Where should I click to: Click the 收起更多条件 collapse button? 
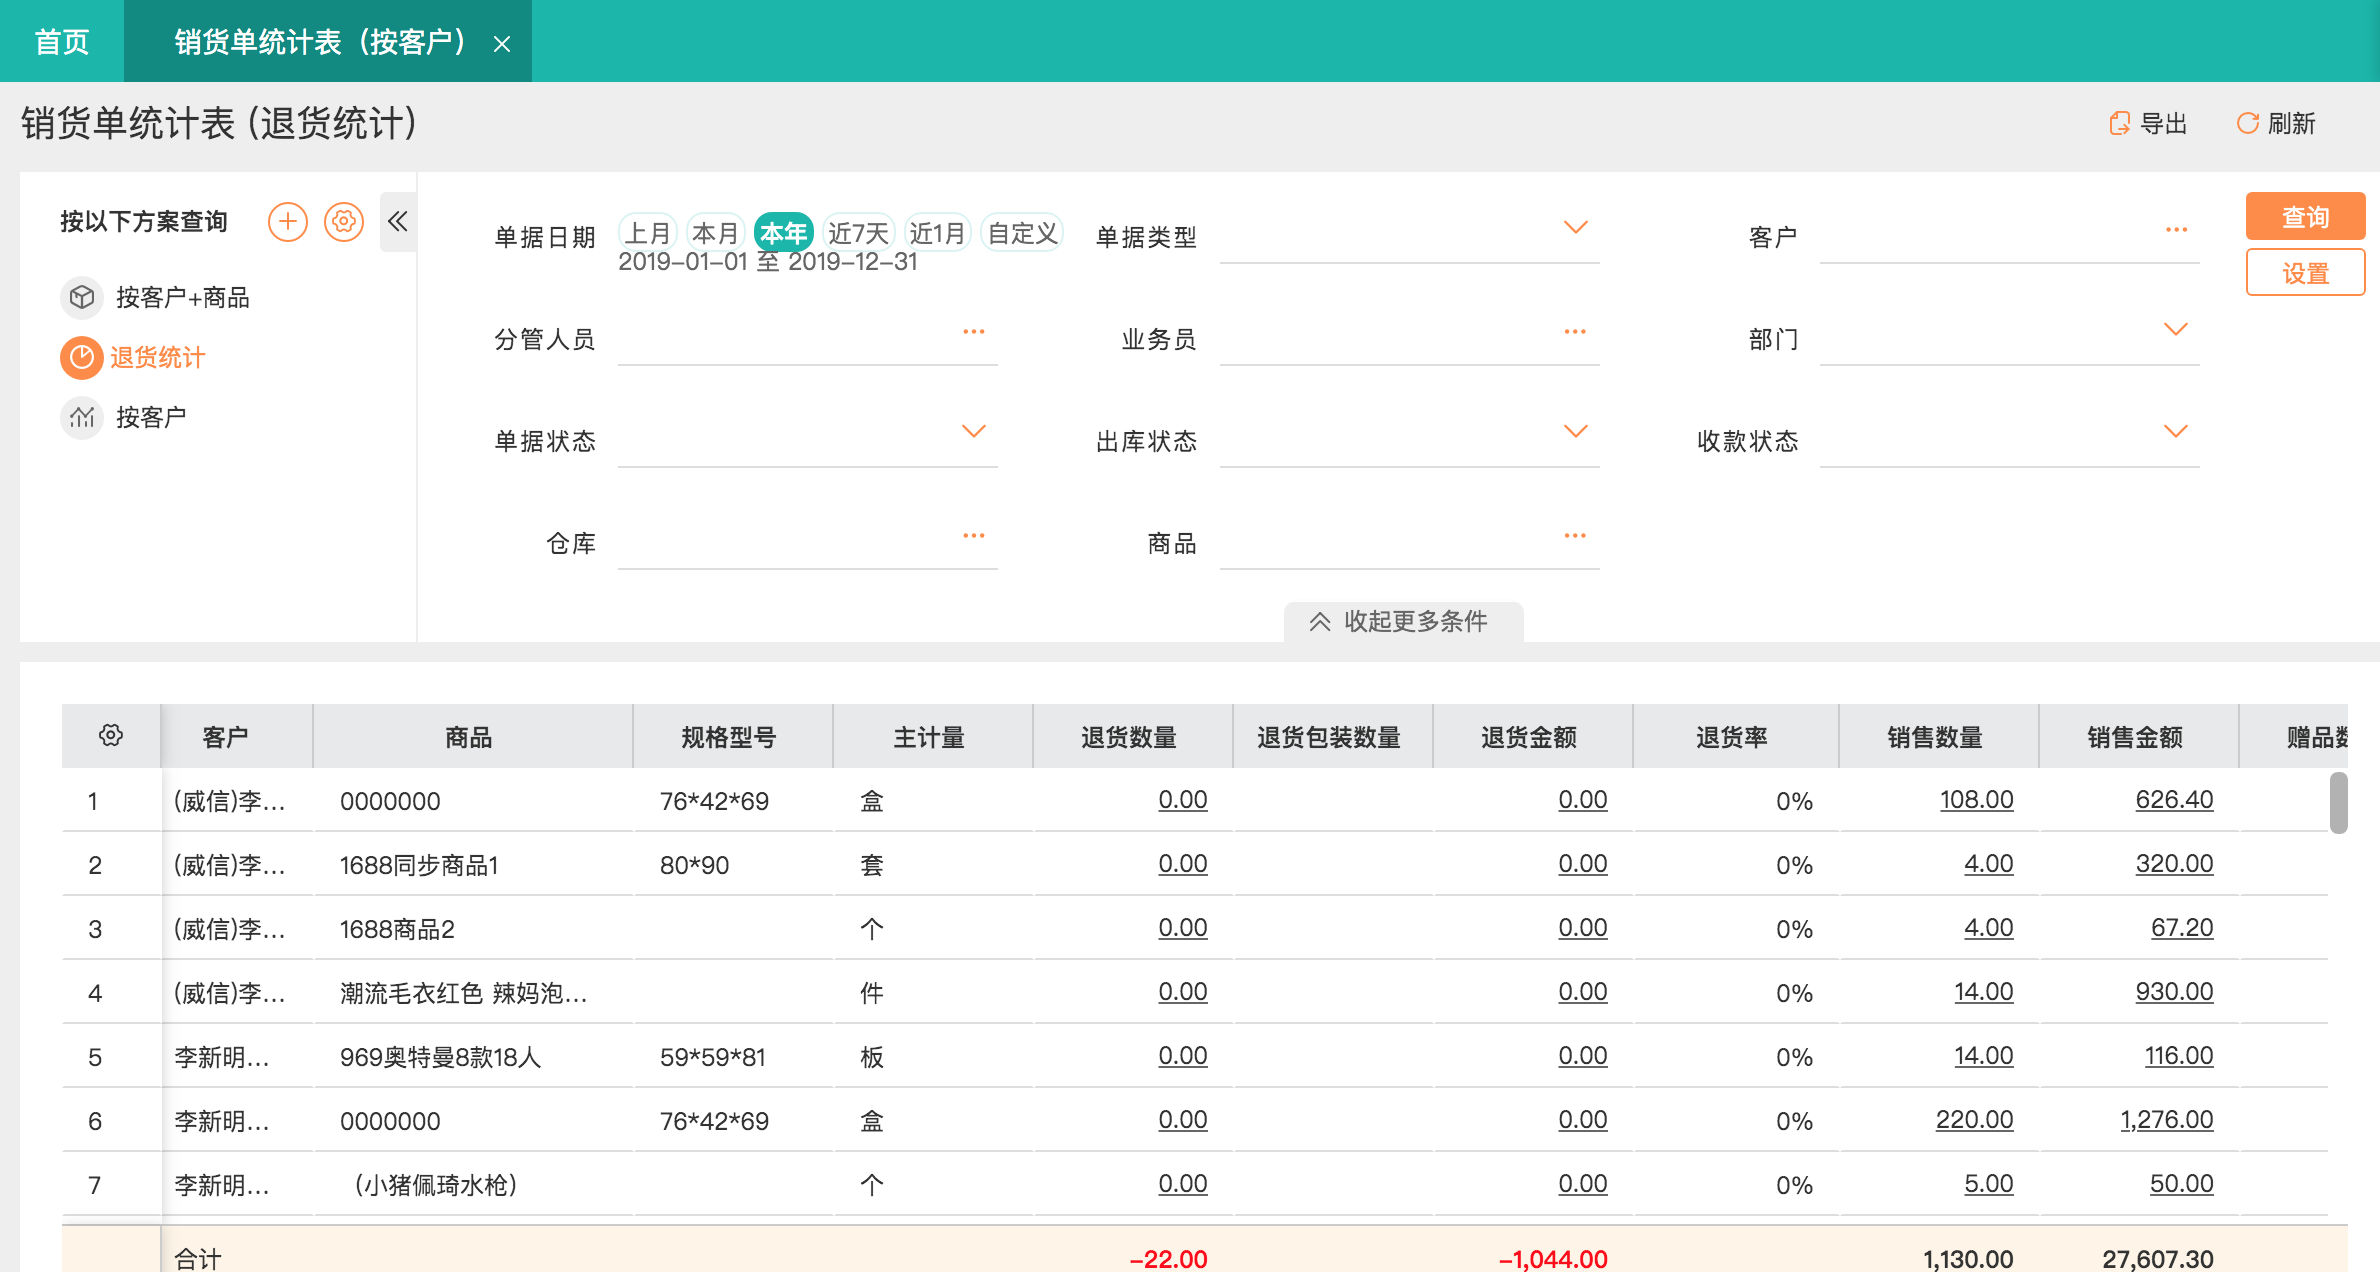point(1391,620)
